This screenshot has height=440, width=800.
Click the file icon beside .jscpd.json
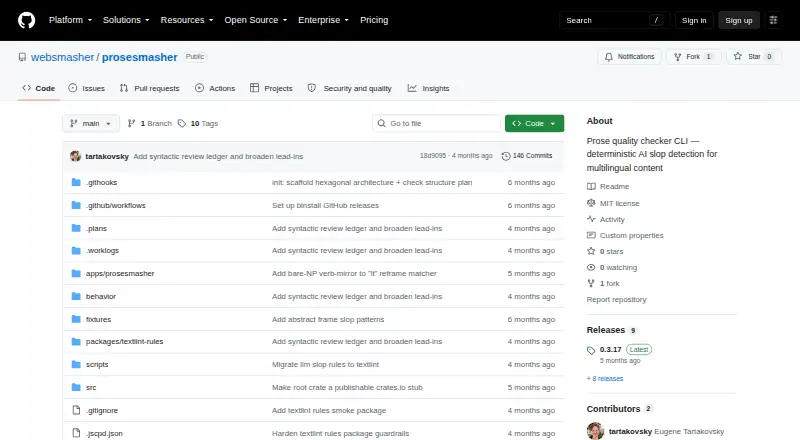(x=76, y=433)
